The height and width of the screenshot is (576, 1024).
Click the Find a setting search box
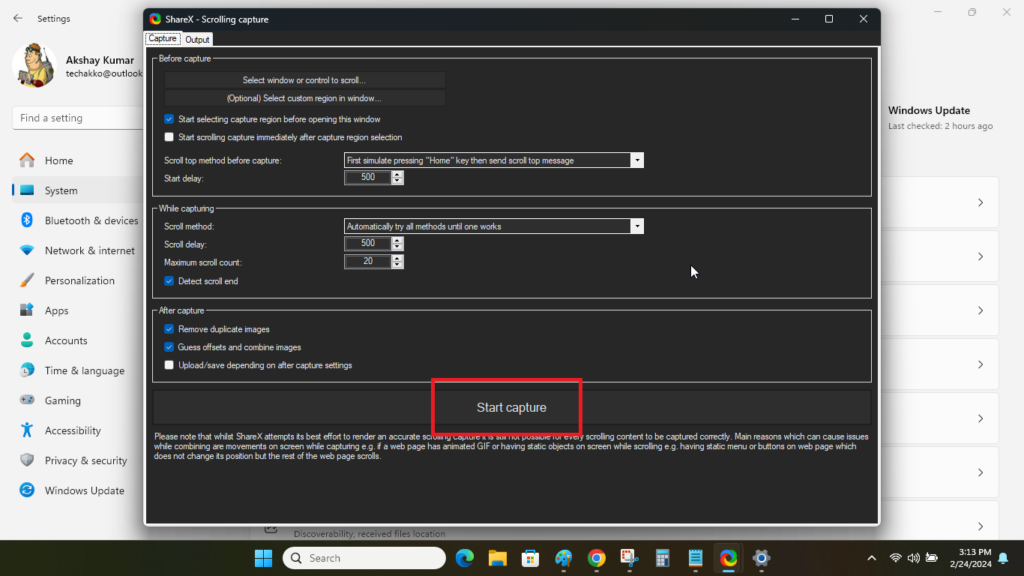point(78,118)
